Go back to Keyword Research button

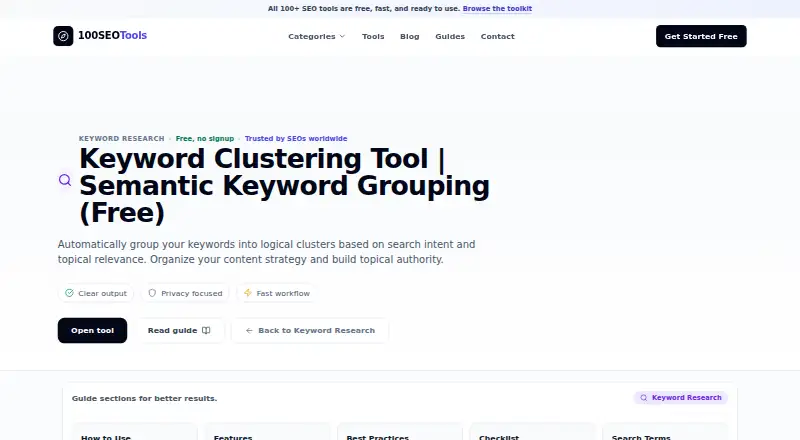pos(310,330)
